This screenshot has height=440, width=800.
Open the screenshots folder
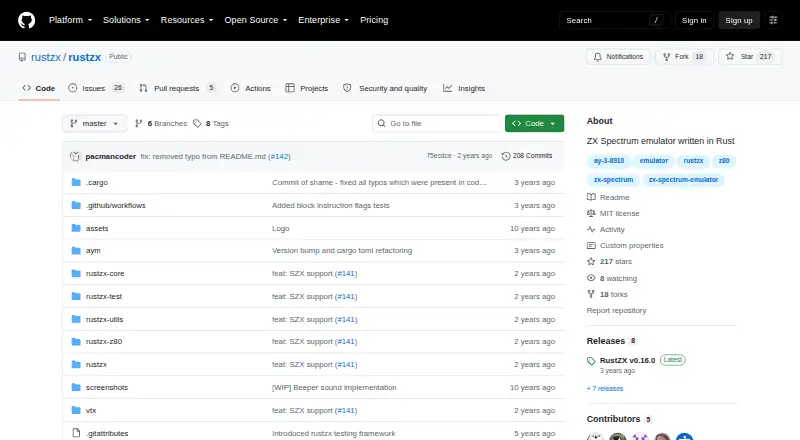click(107, 387)
